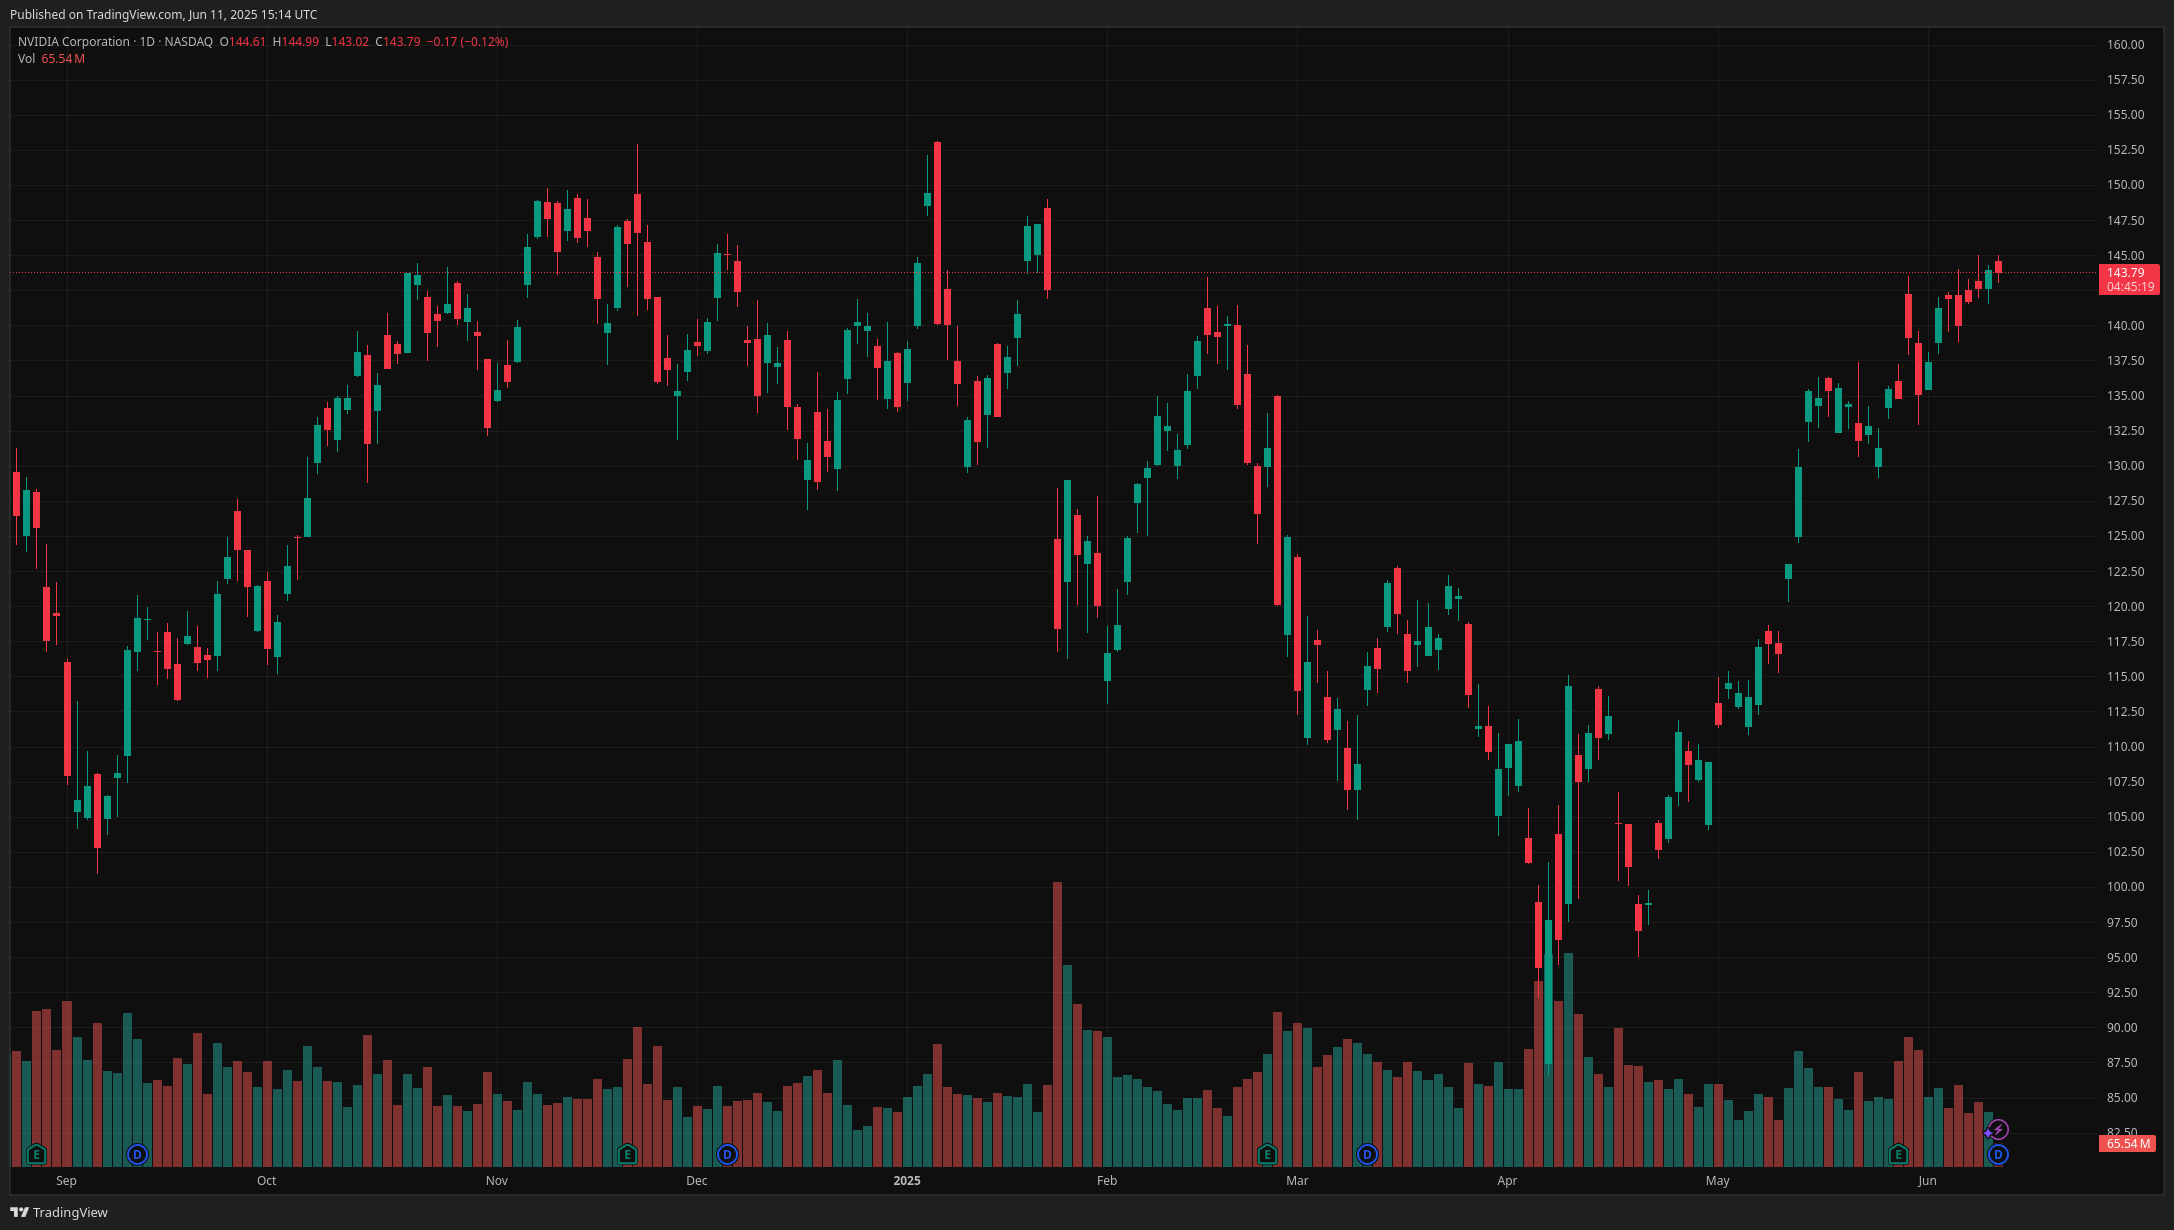Click the 65.54 M volume axis label
Viewport: 2174px width, 1230px height.
2127,1143
